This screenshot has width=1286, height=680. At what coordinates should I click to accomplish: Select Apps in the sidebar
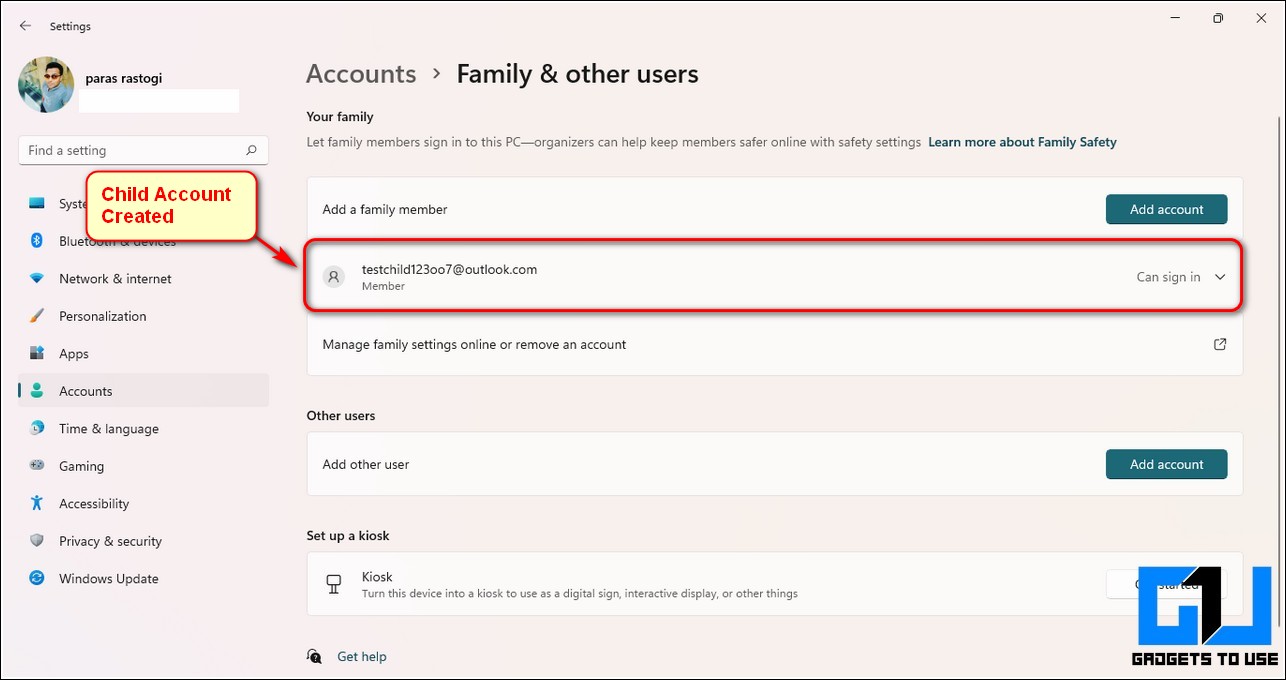click(x=73, y=354)
